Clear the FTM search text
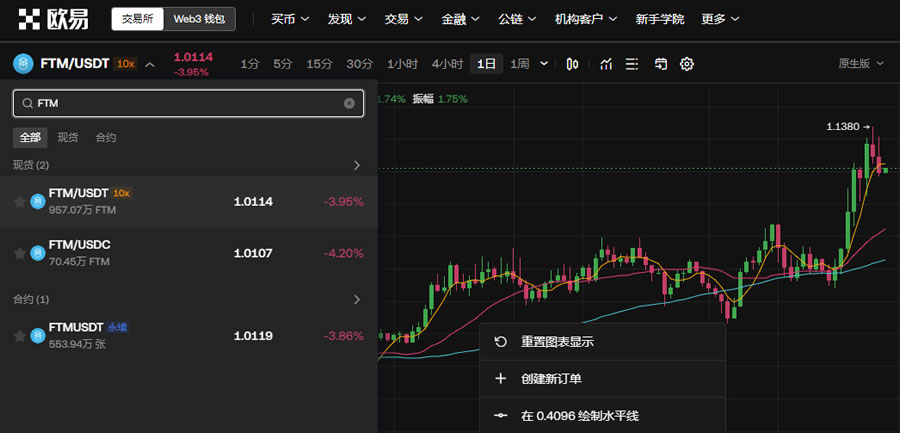Screen dimensions: 900x433 pos(349,103)
